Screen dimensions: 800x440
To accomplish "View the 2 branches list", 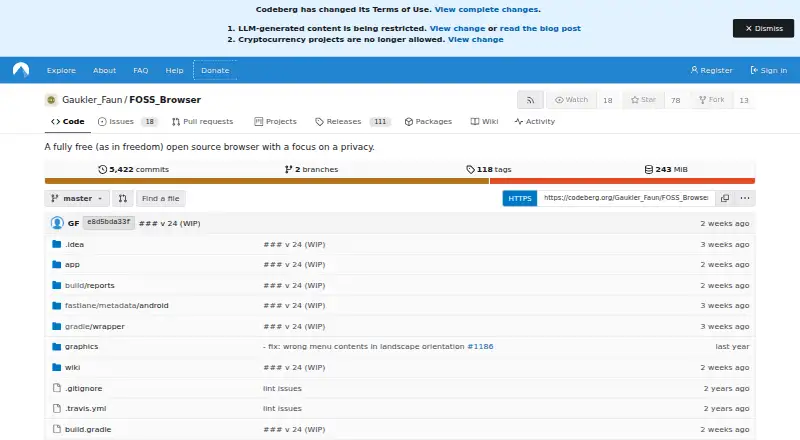I will (x=311, y=169).
